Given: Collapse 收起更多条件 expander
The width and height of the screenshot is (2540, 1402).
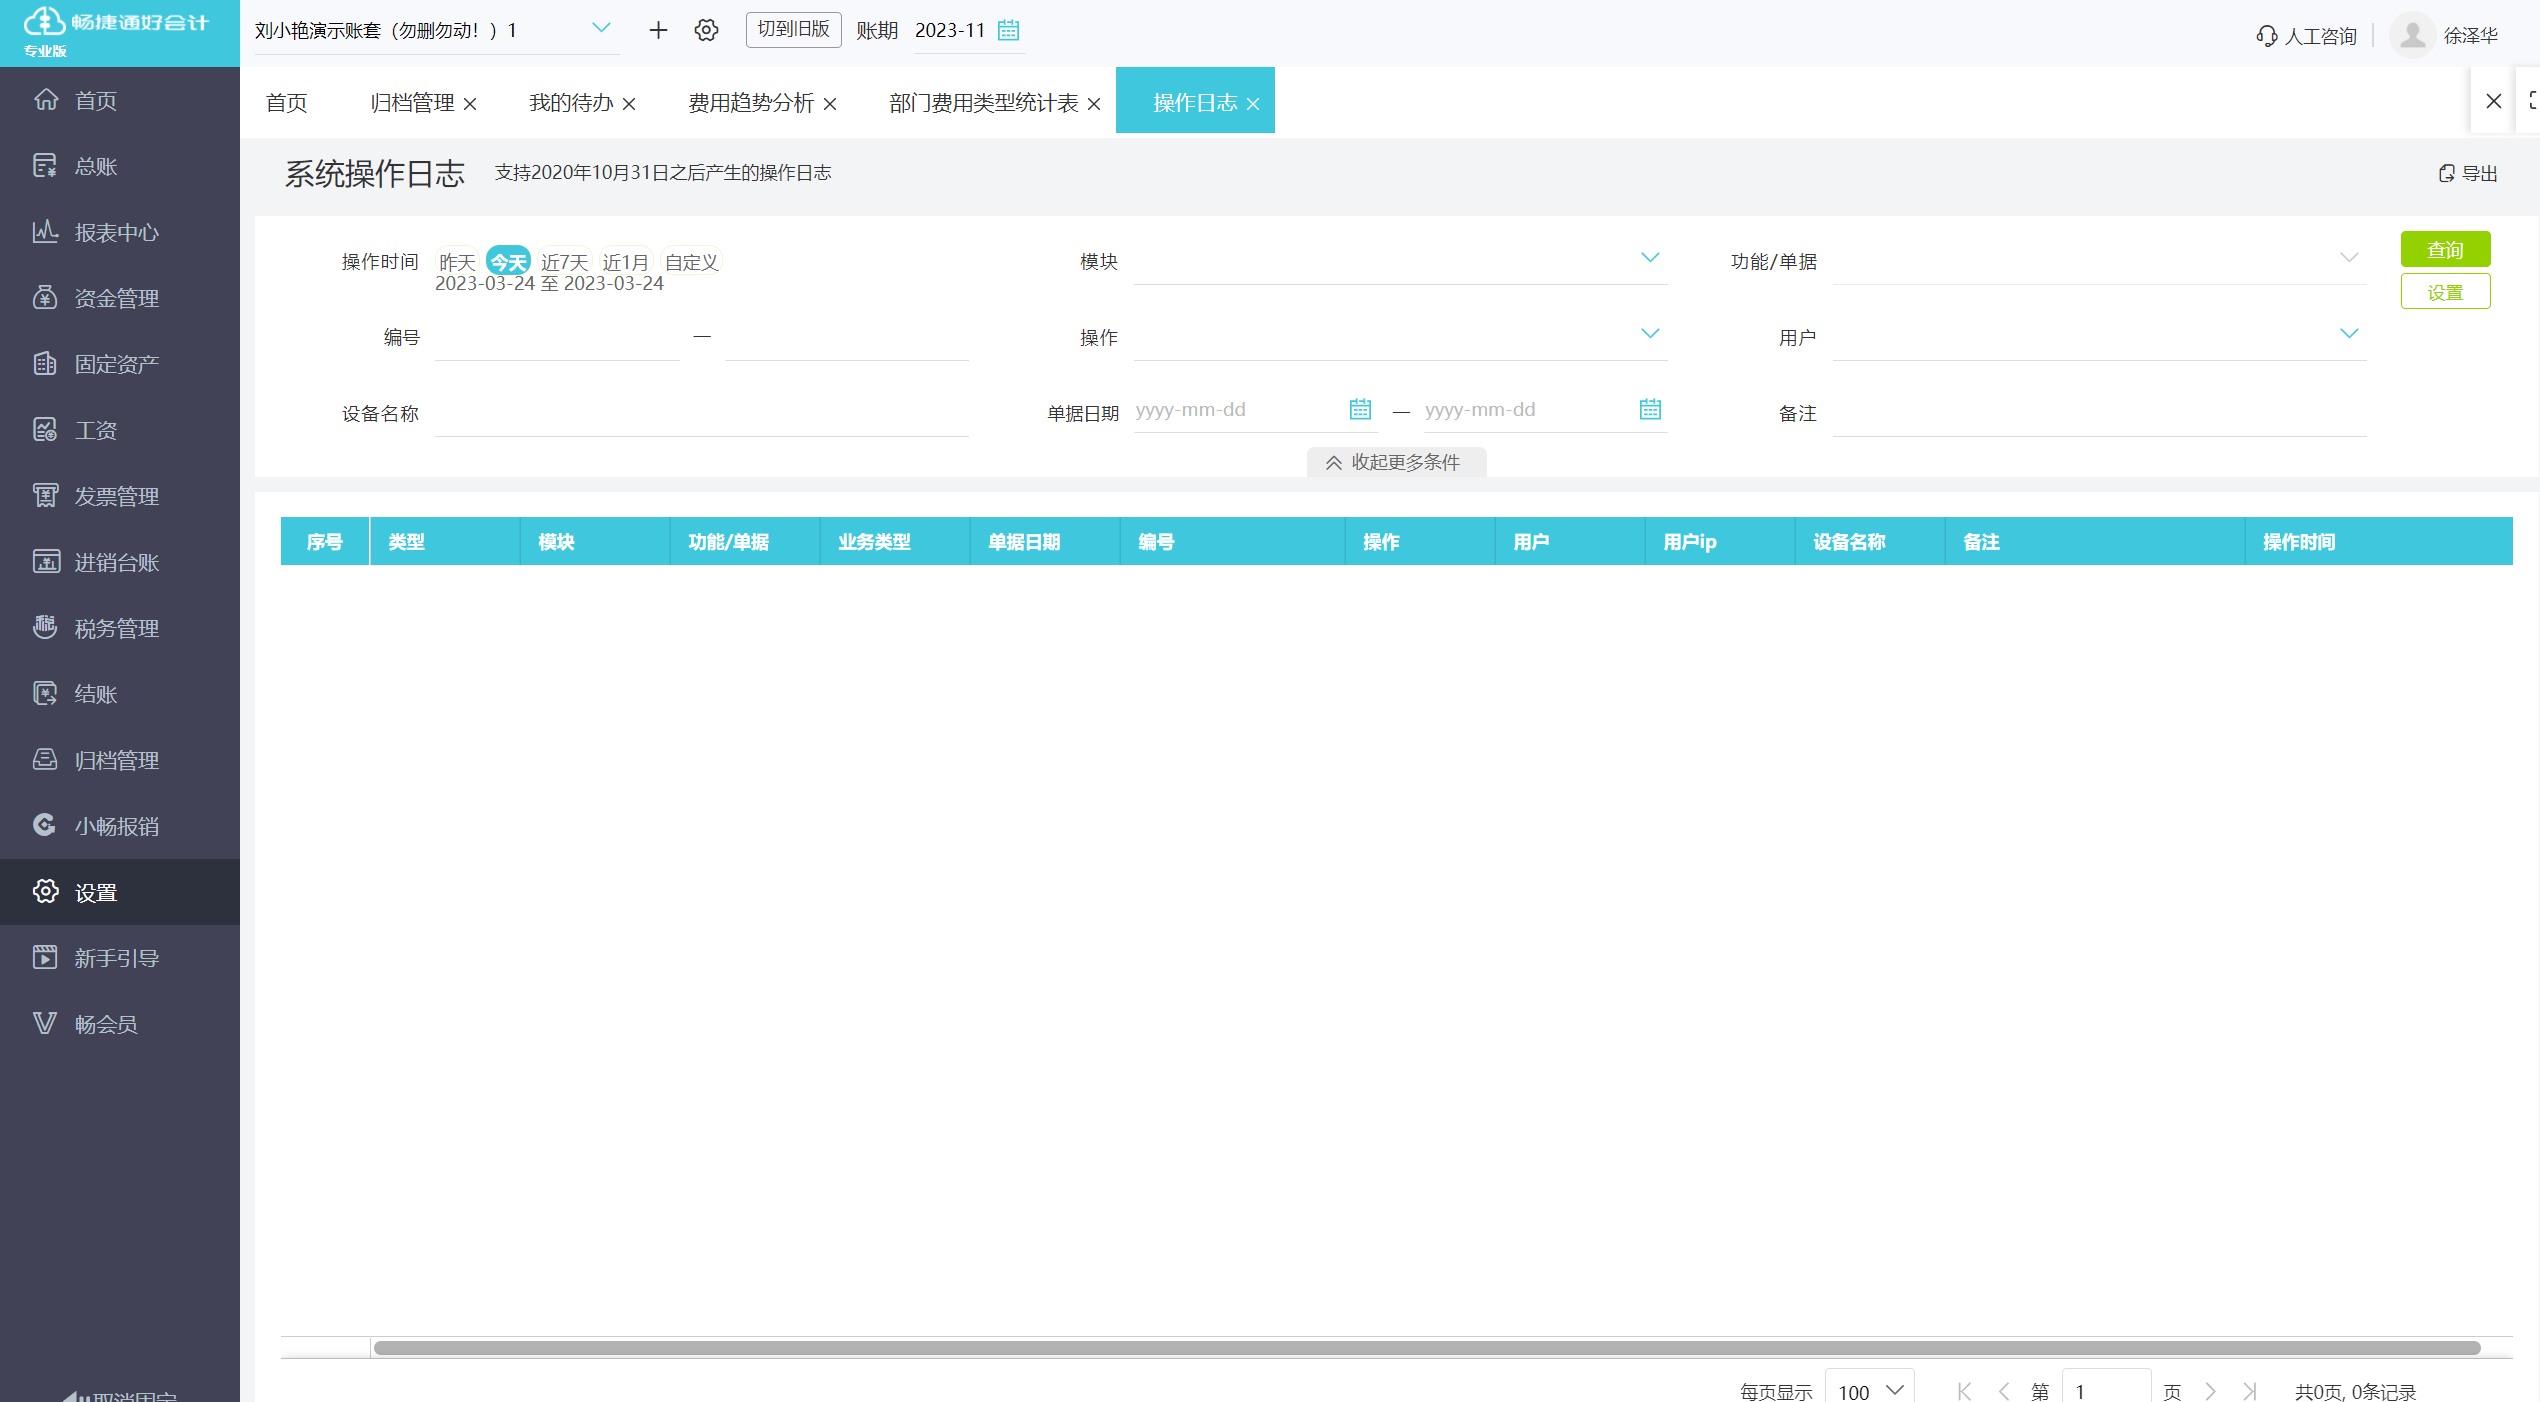Looking at the screenshot, I should 1394,461.
